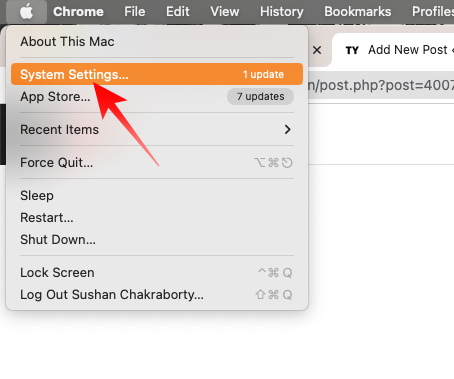The height and width of the screenshot is (379, 454).
Task: Open the Bookmarks menu
Action: [x=358, y=12]
